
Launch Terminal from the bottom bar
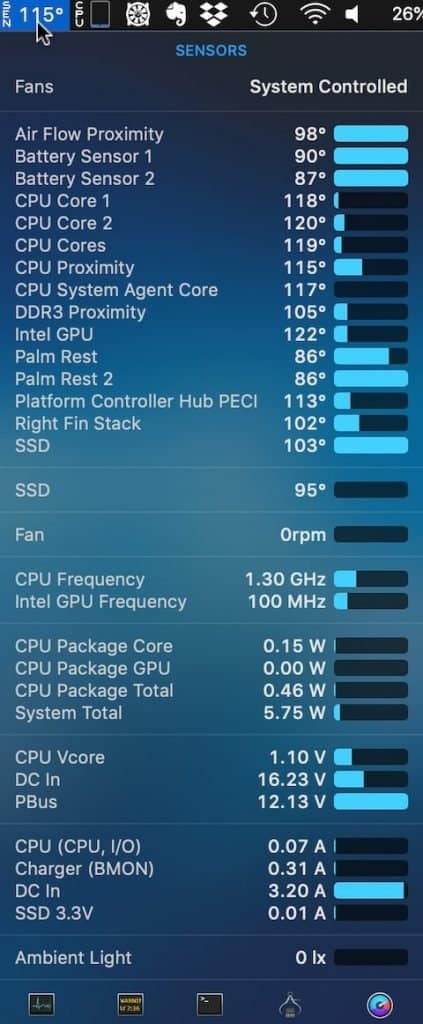(210, 1004)
